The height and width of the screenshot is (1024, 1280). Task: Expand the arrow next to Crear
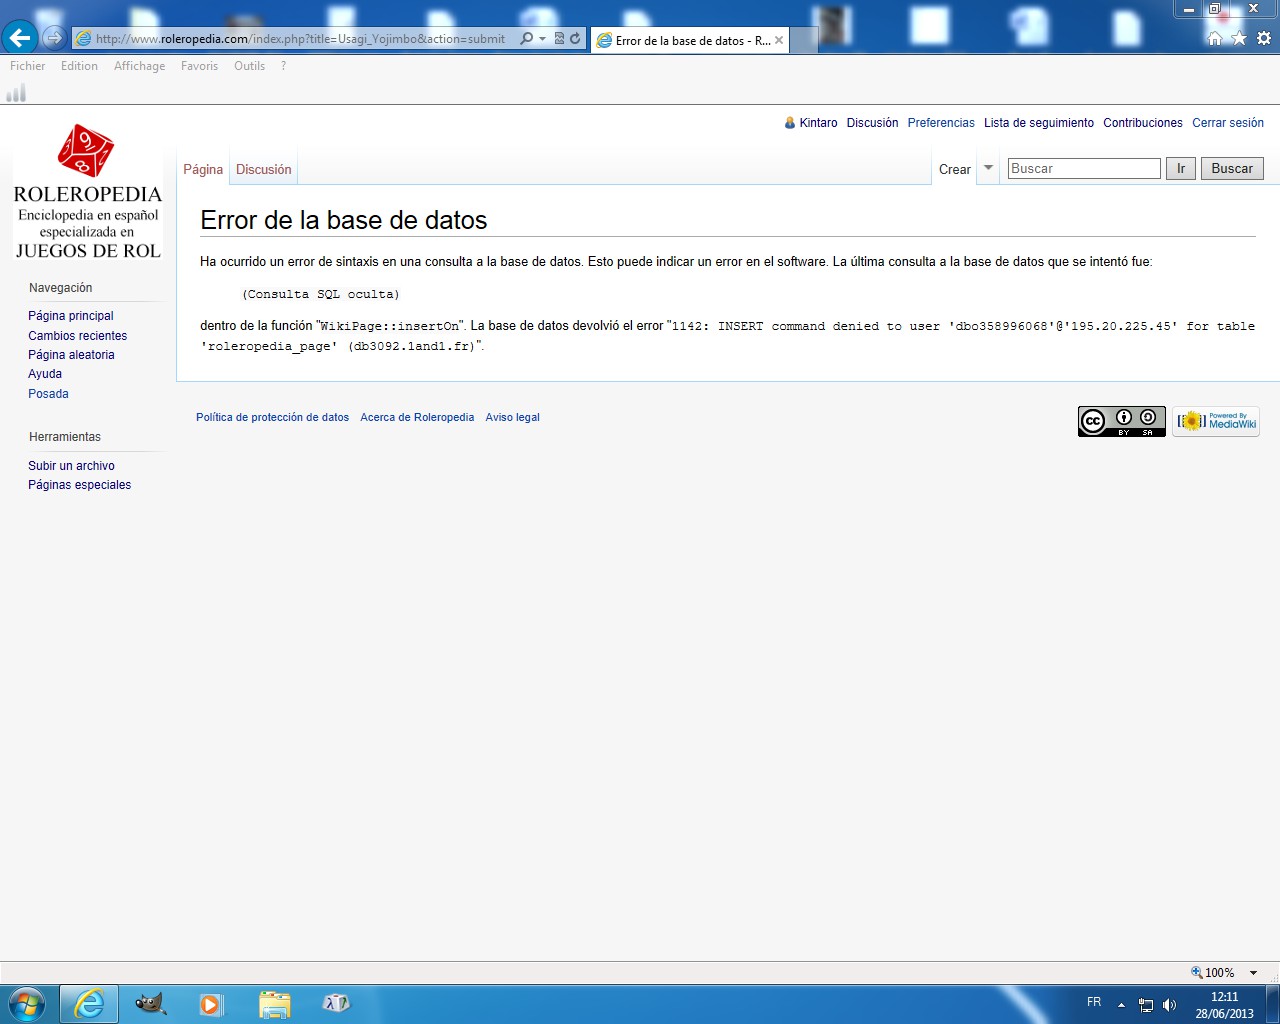point(988,168)
